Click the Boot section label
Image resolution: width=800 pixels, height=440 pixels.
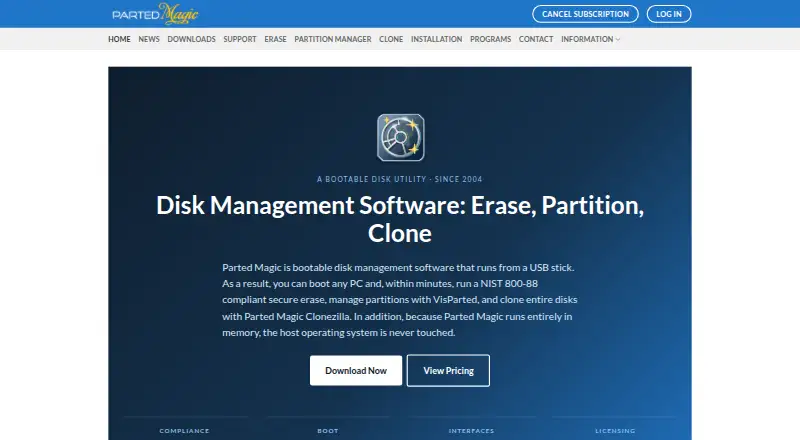click(x=328, y=431)
